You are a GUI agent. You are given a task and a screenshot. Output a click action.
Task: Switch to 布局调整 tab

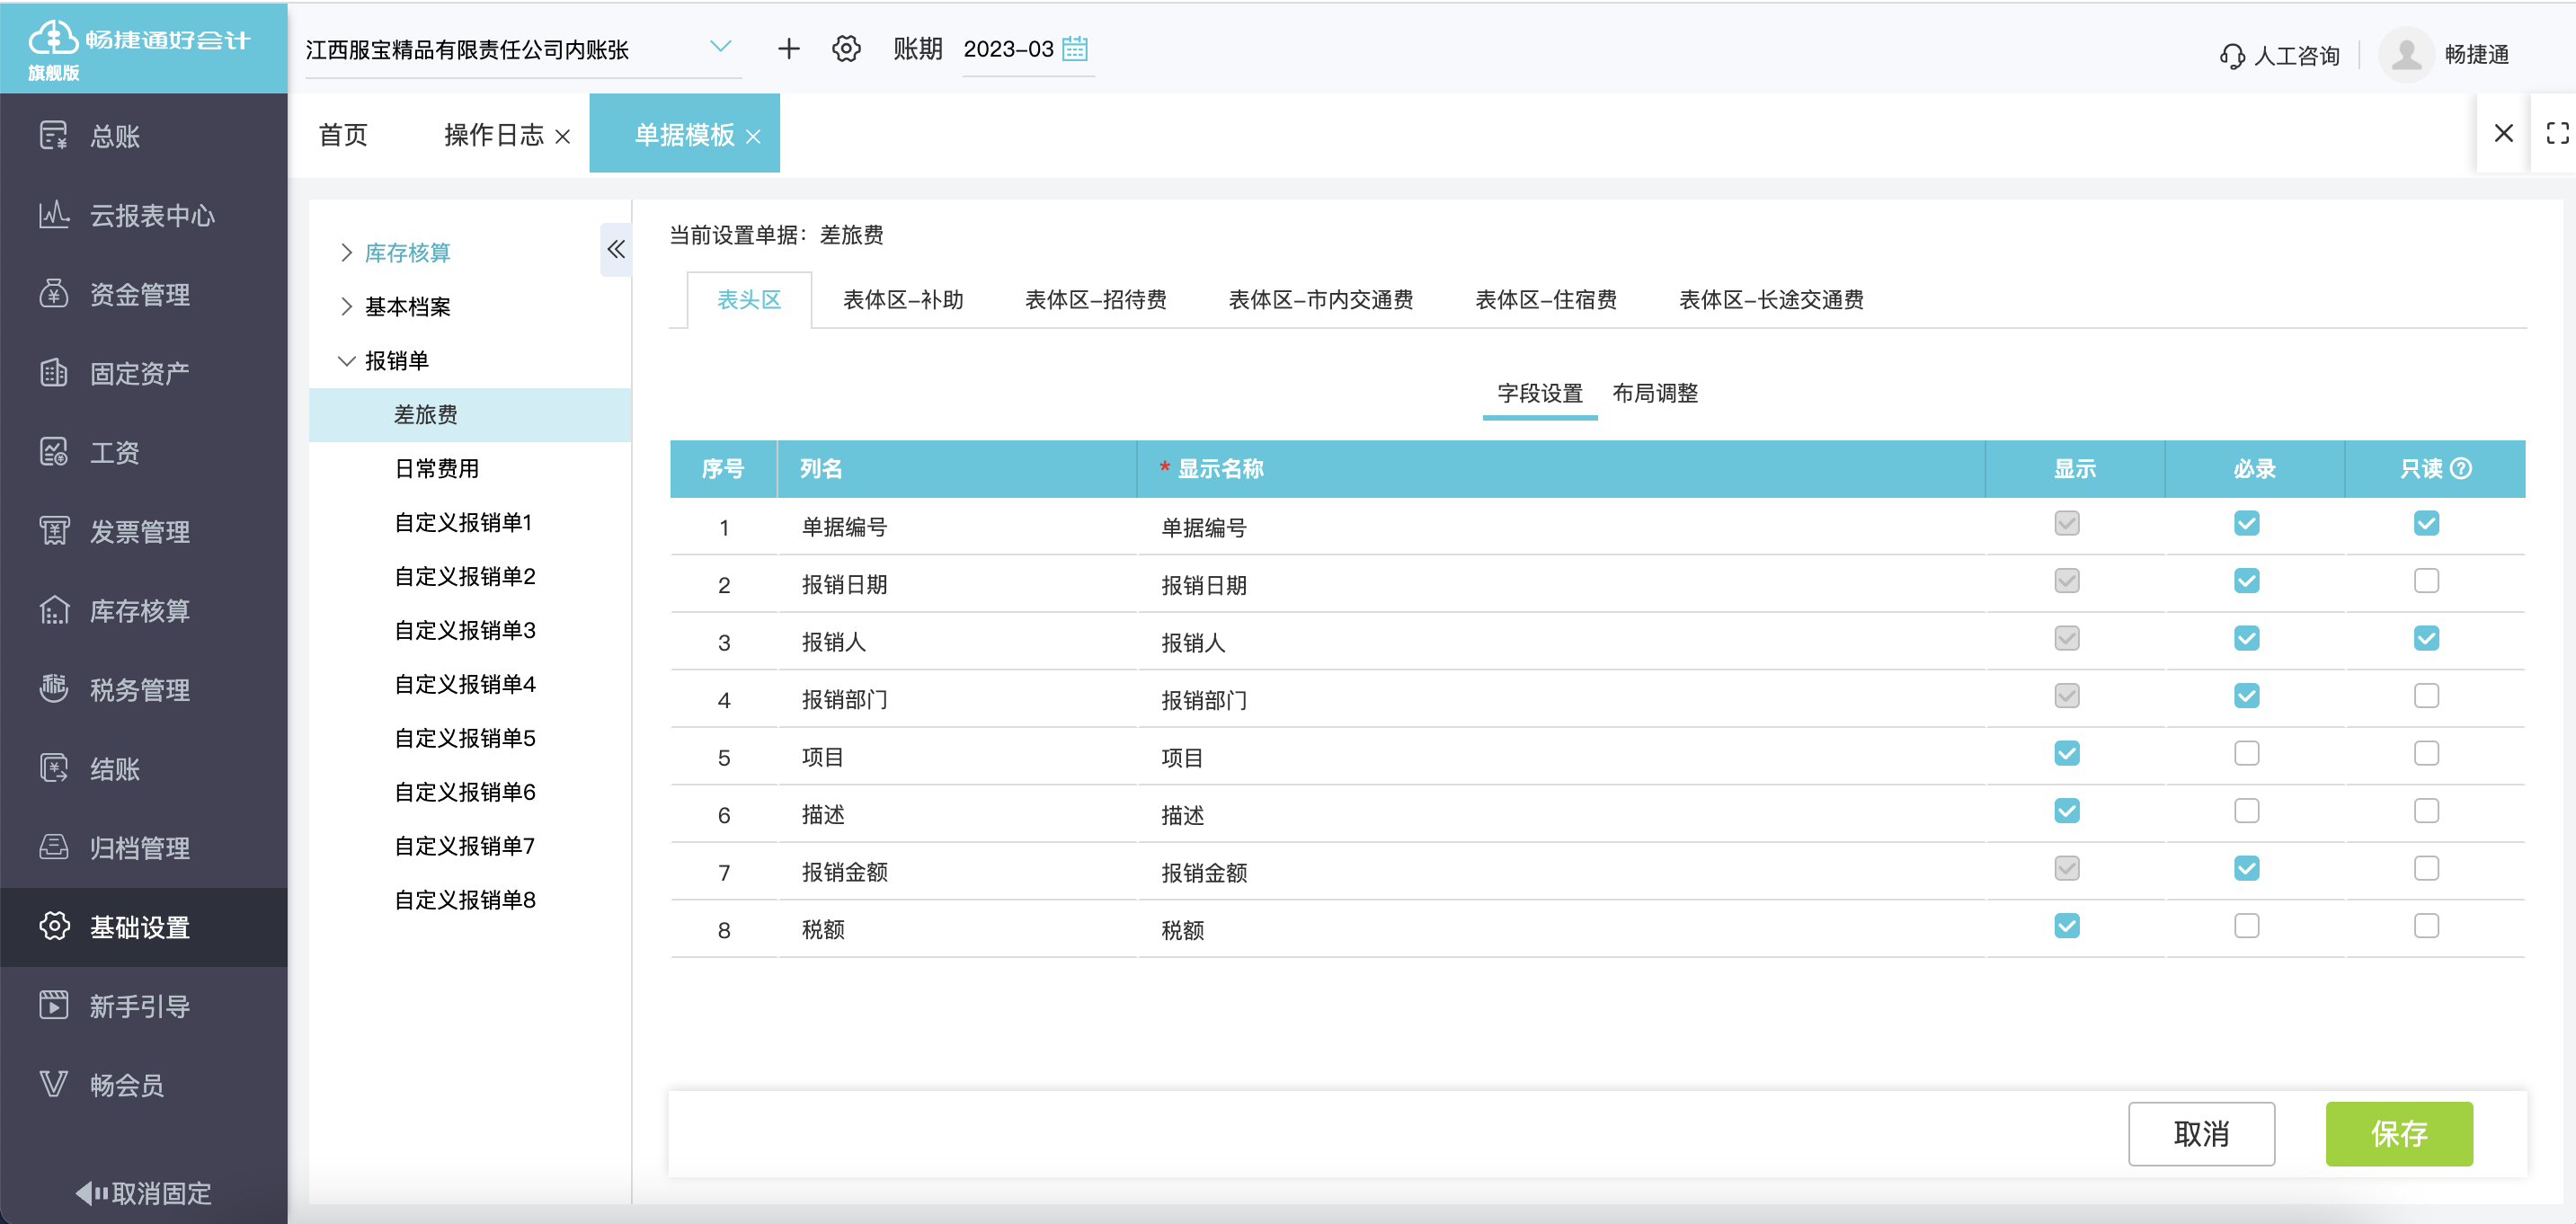point(1657,393)
